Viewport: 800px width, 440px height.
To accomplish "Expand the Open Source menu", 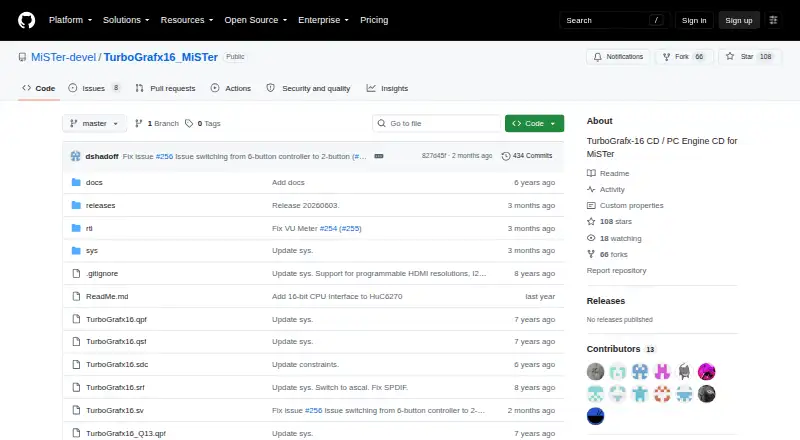I will point(256,20).
